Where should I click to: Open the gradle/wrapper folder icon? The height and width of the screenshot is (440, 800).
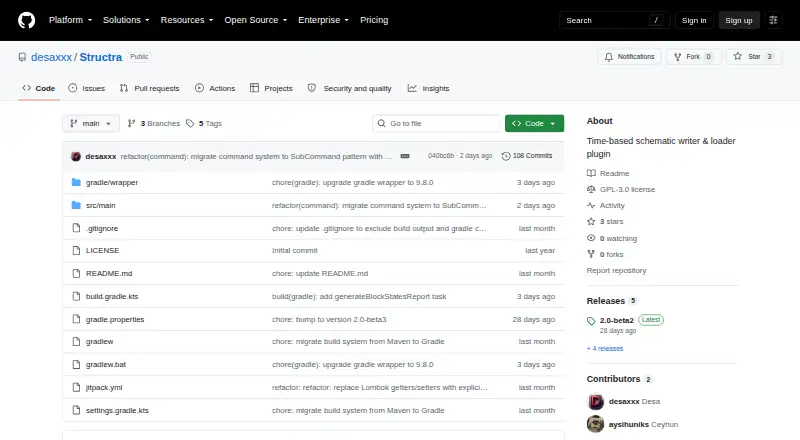tap(76, 182)
